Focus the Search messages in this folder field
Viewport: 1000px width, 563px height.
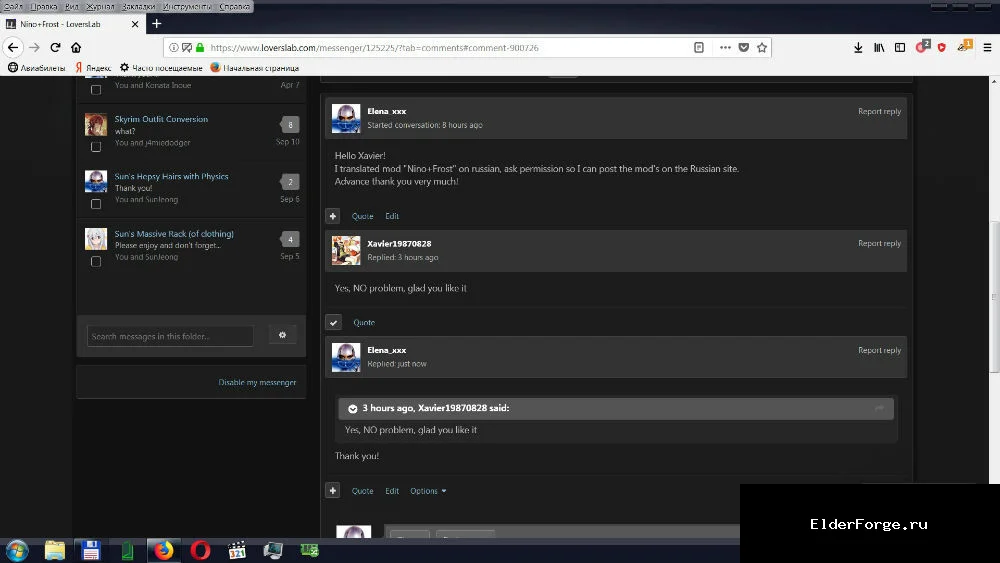tap(169, 336)
